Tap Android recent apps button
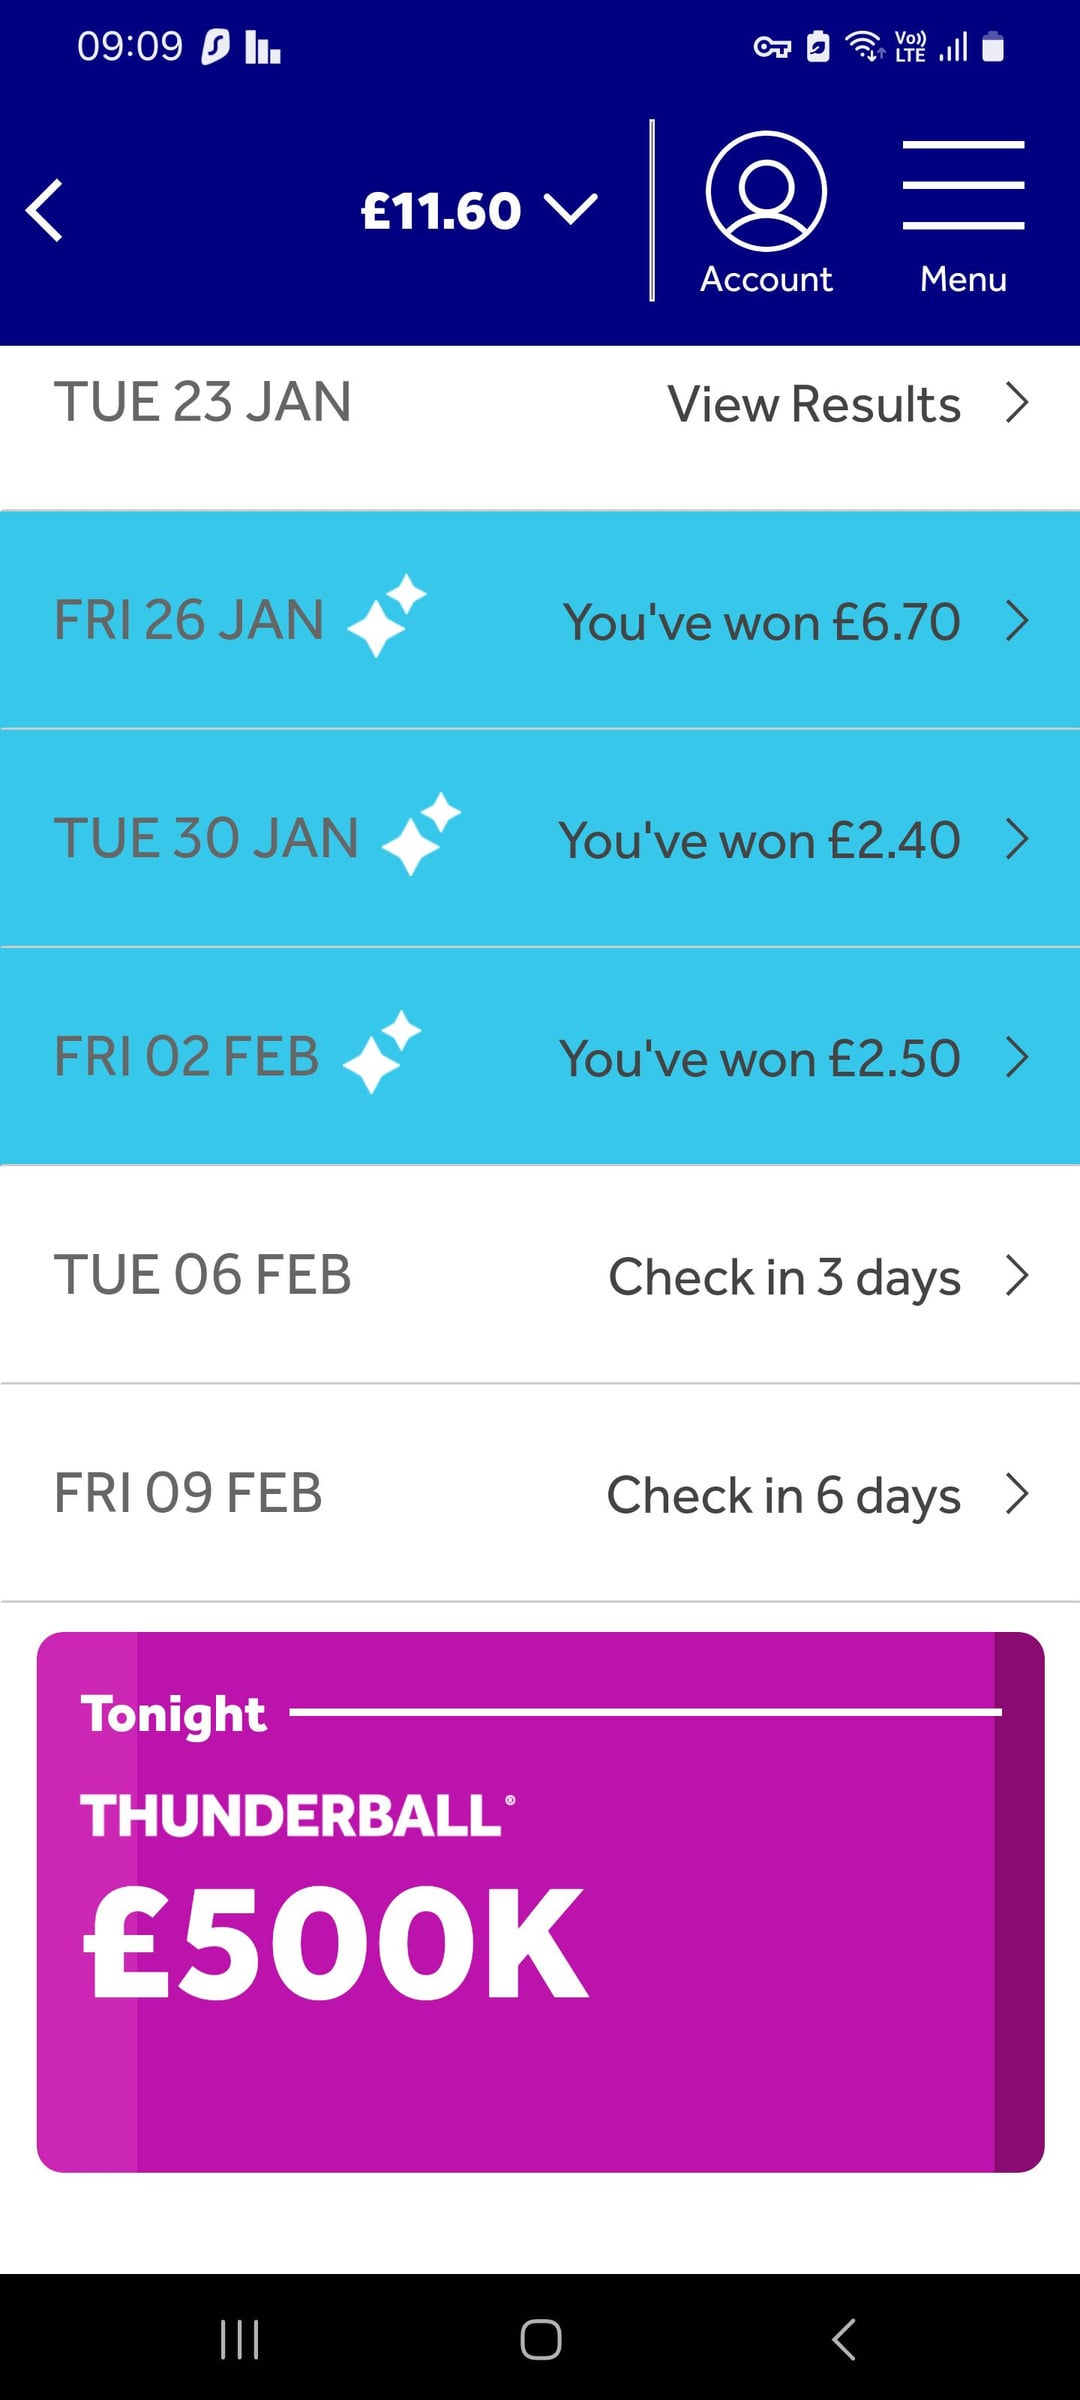 [x=240, y=2339]
